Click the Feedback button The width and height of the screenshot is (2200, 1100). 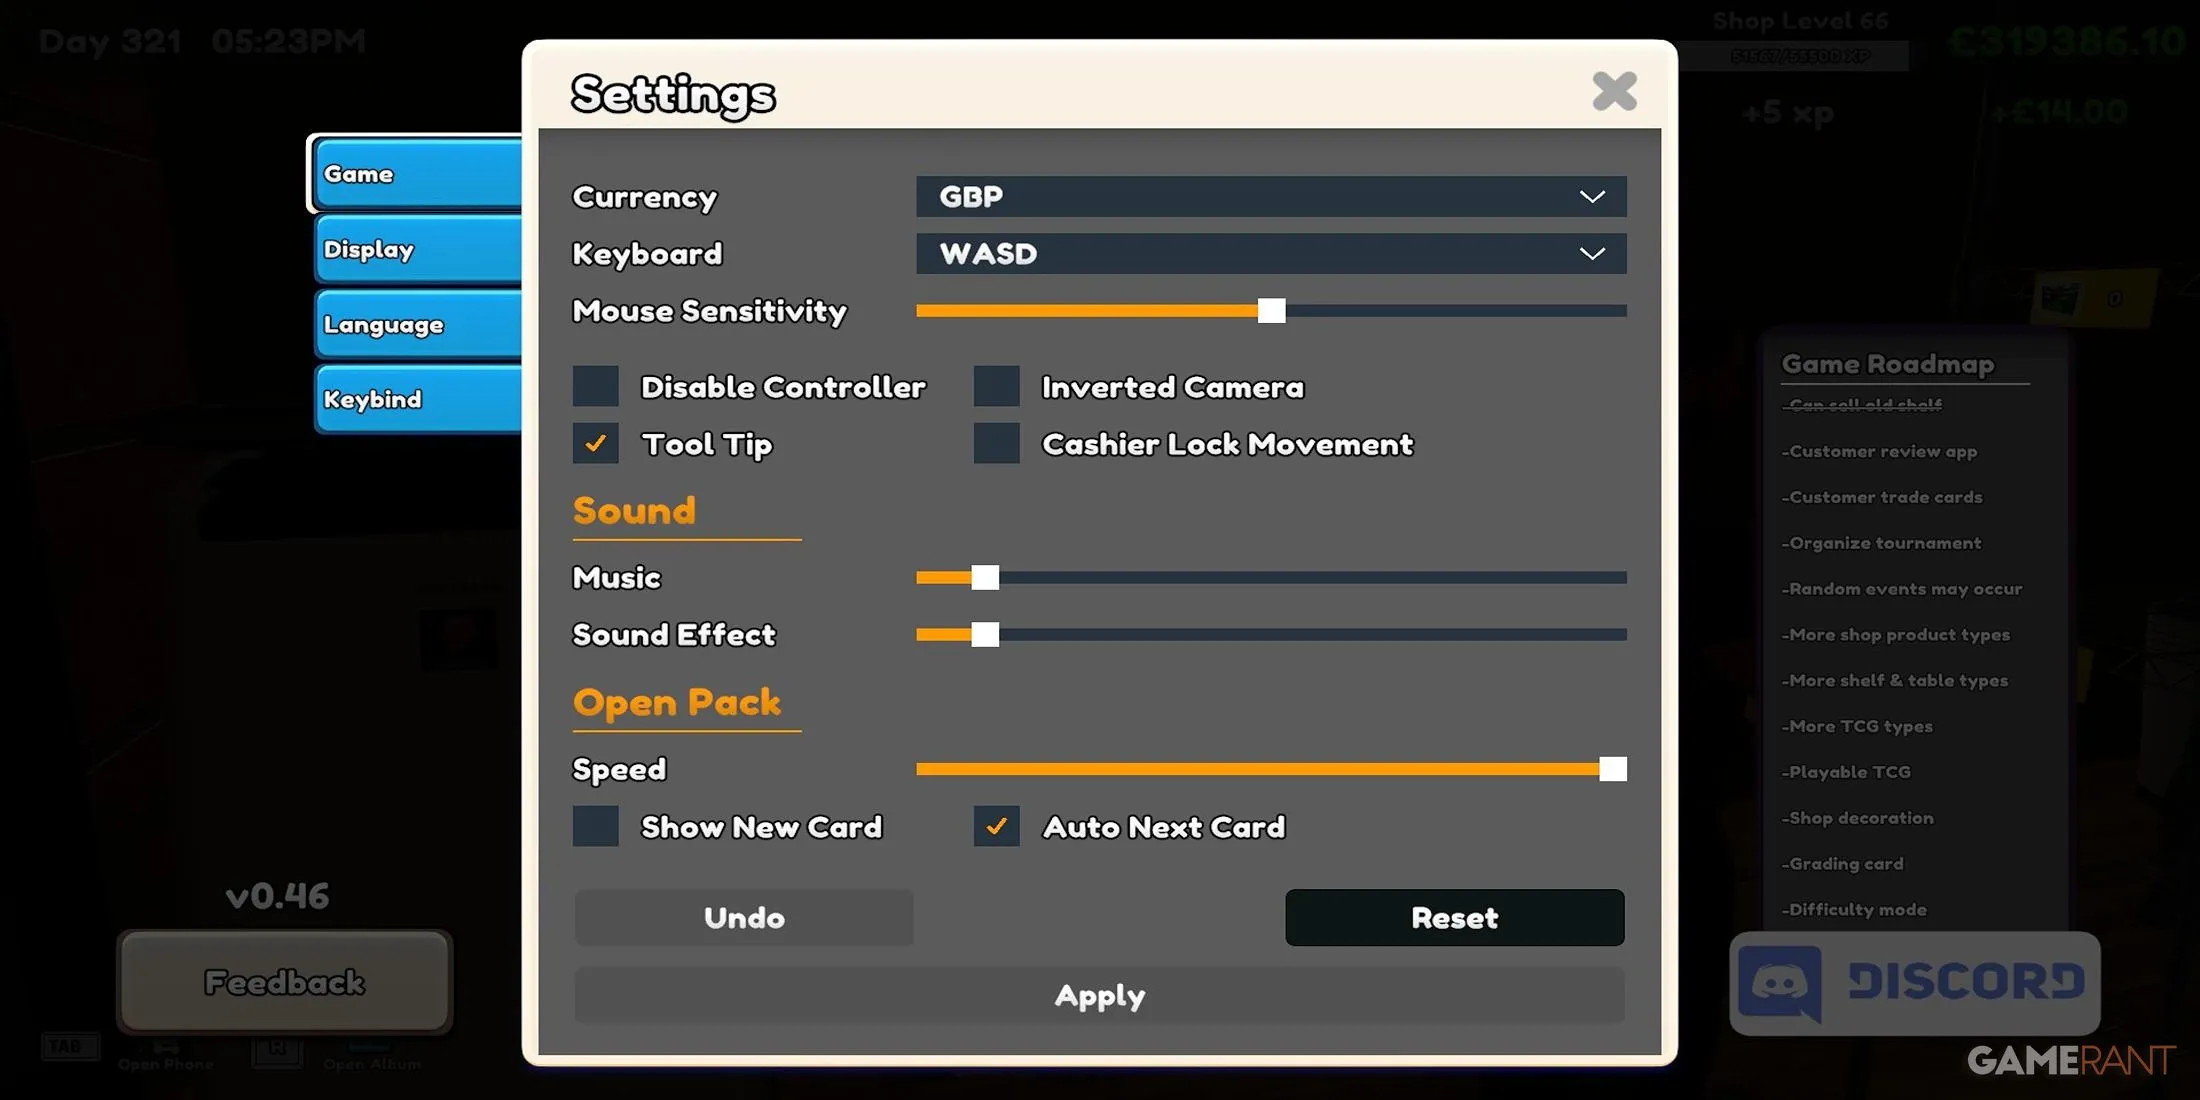283,981
